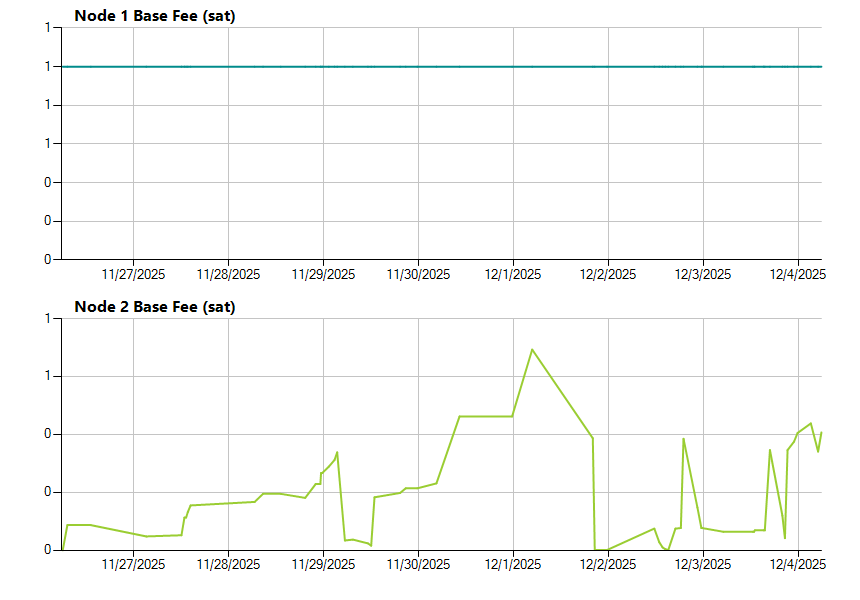
Task: Select 11/27/2025 label on Node 1 chart axis
Action: pyautogui.click(x=134, y=274)
